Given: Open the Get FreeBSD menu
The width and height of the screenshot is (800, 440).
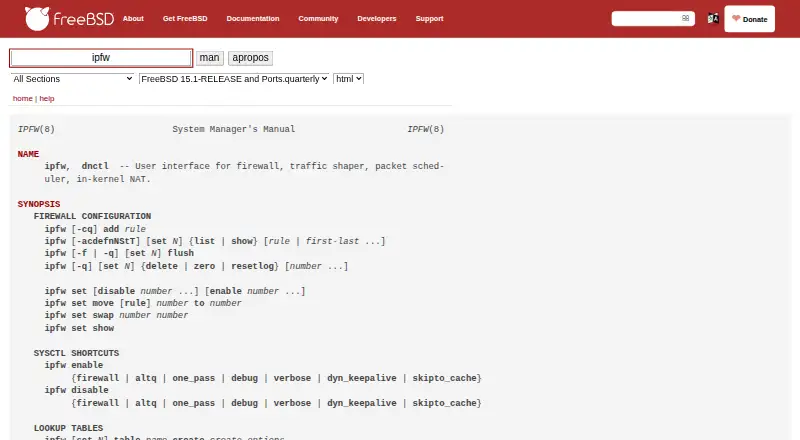Looking at the screenshot, I should tap(185, 18).
